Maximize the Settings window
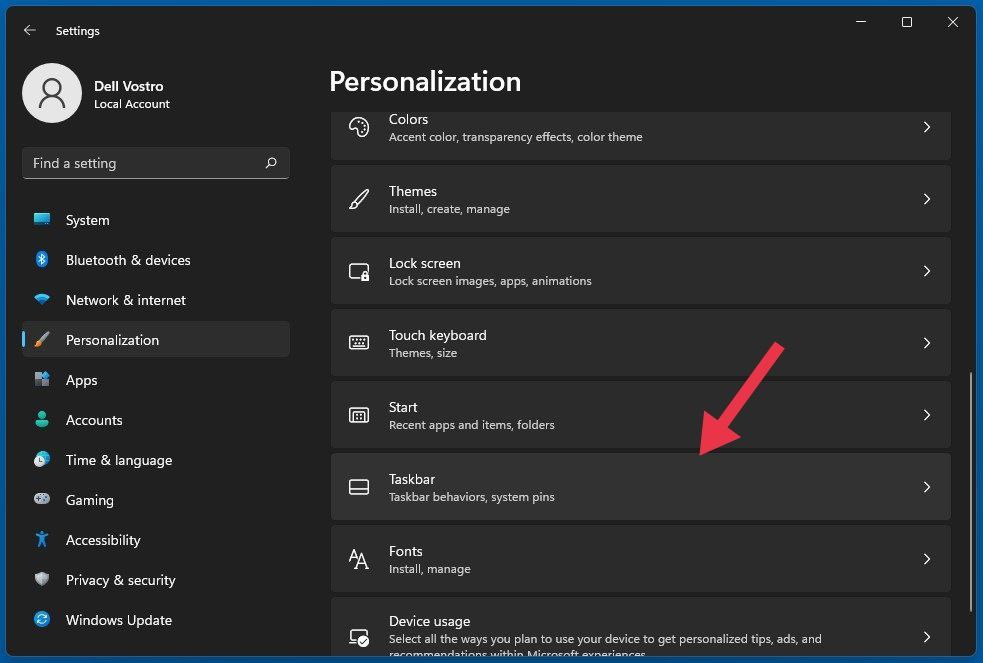Screen dimensions: 983x663 pos(907,22)
